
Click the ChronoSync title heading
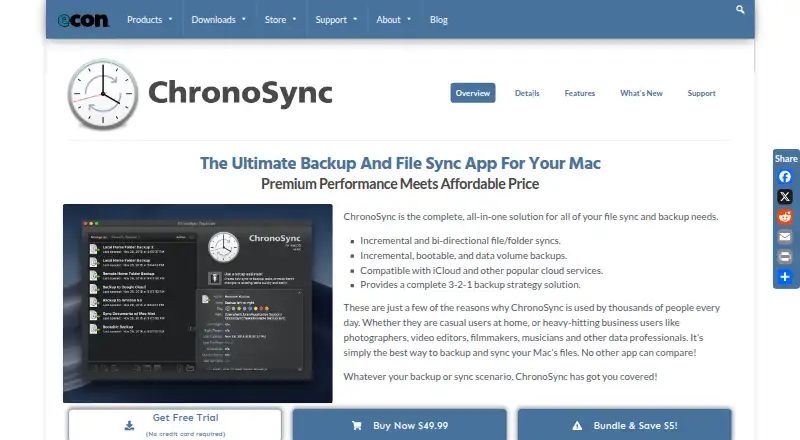coord(240,92)
